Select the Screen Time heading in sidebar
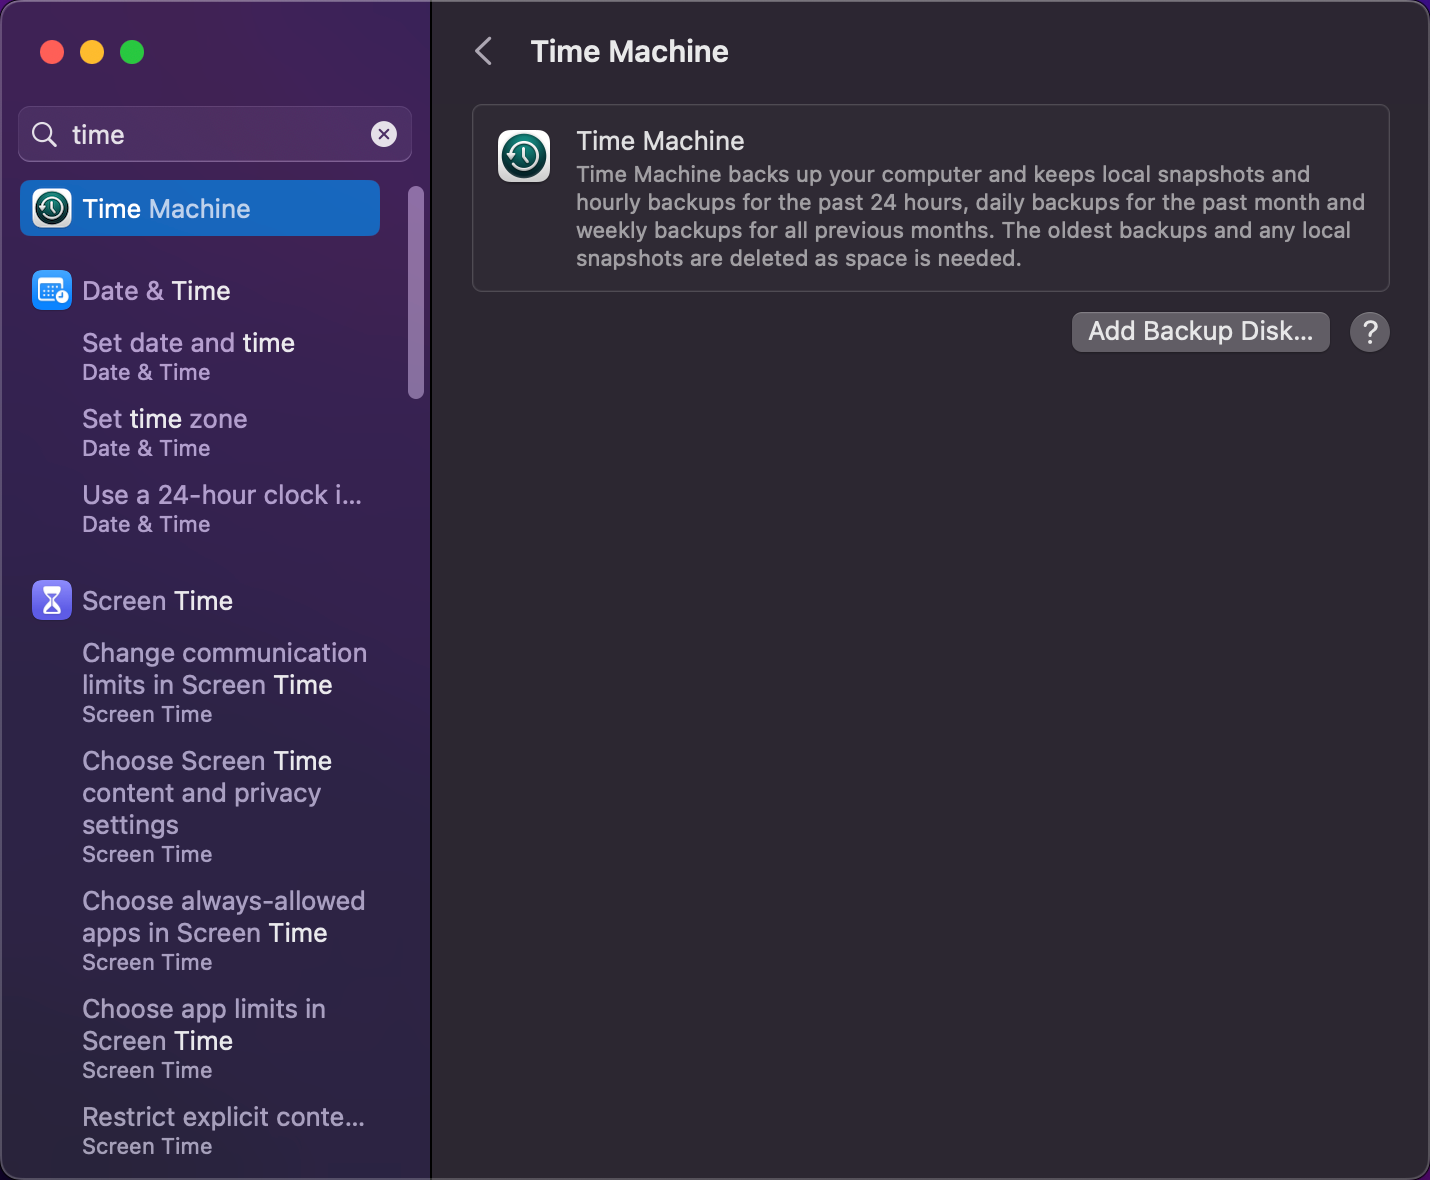The image size is (1430, 1180). coord(158,601)
